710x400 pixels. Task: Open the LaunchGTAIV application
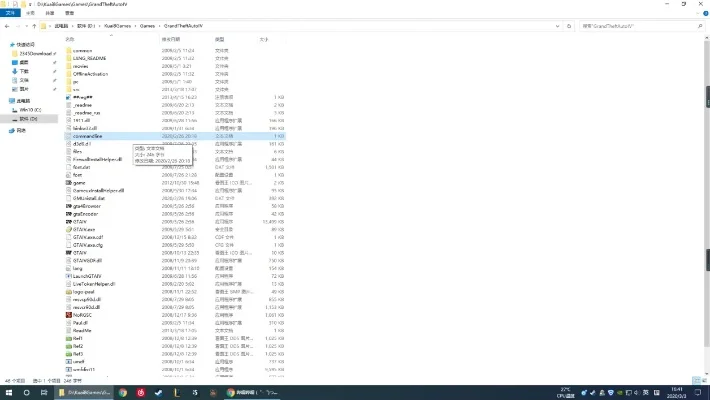point(88,275)
